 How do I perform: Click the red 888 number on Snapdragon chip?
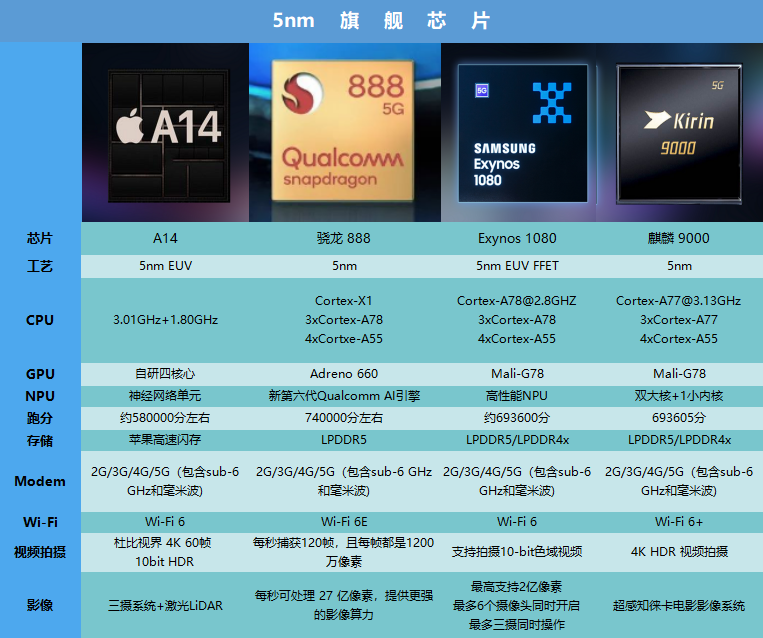pyautogui.click(x=376, y=87)
